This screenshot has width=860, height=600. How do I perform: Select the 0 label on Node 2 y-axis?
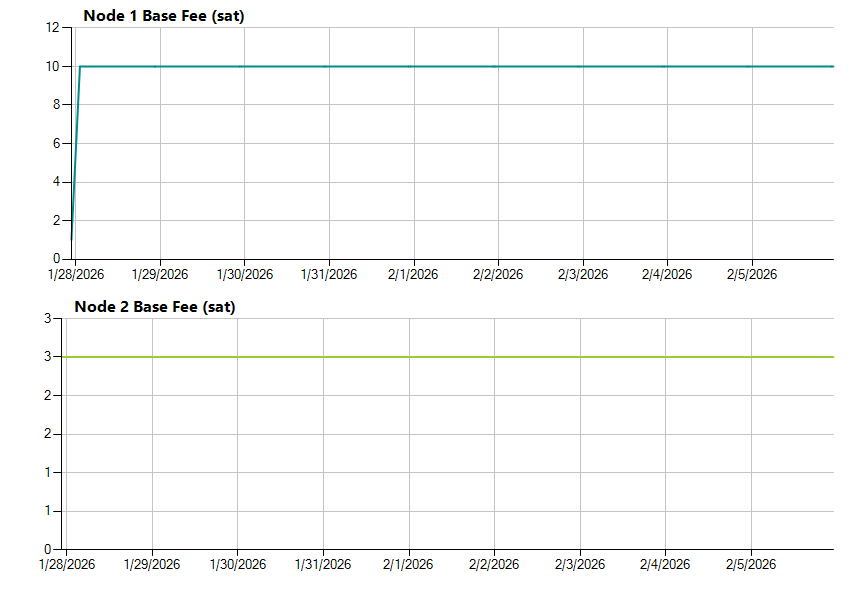(x=48, y=550)
